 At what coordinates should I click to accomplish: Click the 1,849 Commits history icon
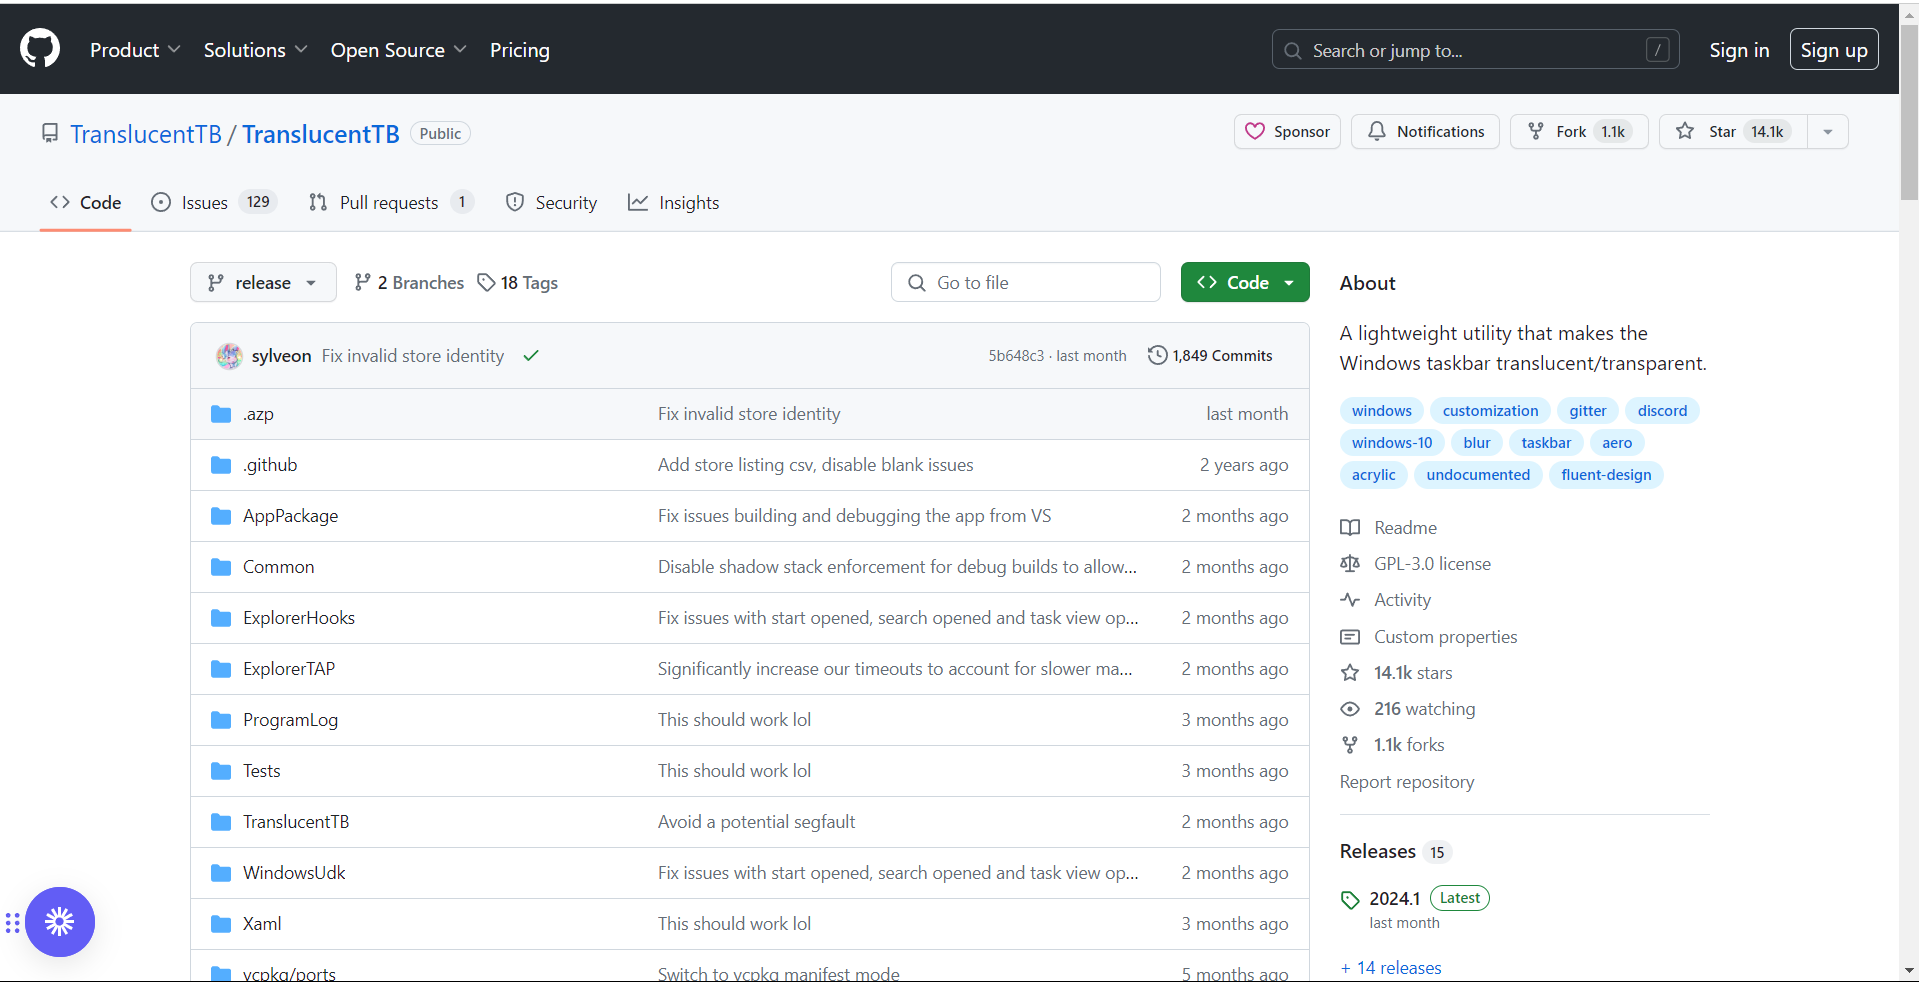pyautogui.click(x=1157, y=356)
